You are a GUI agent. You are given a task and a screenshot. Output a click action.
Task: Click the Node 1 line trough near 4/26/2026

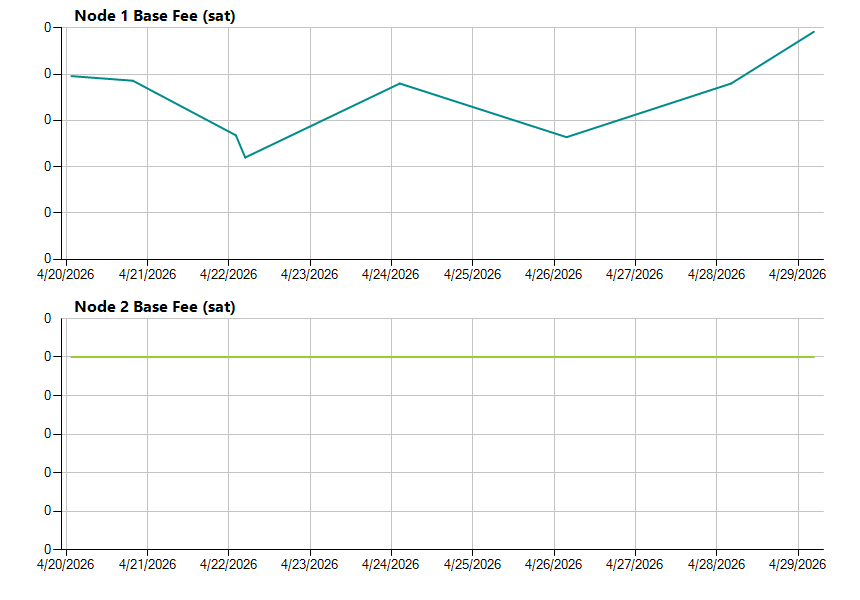566,137
